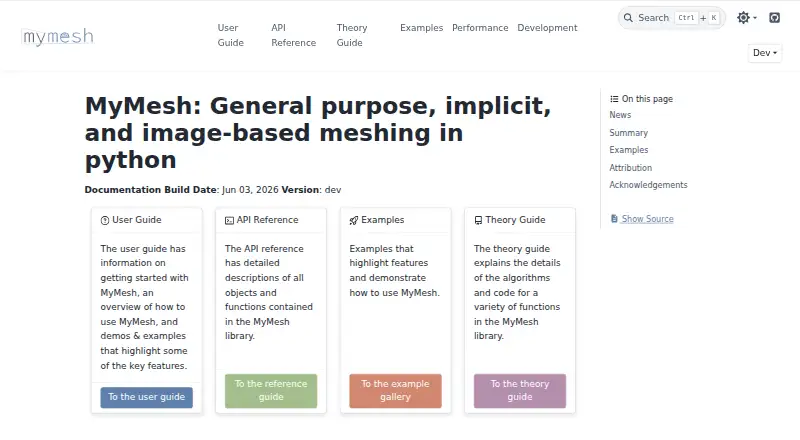Viewport: 800px width, 440px height.
Task: Click the Ctrl key hint in search
Action: [686, 18]
